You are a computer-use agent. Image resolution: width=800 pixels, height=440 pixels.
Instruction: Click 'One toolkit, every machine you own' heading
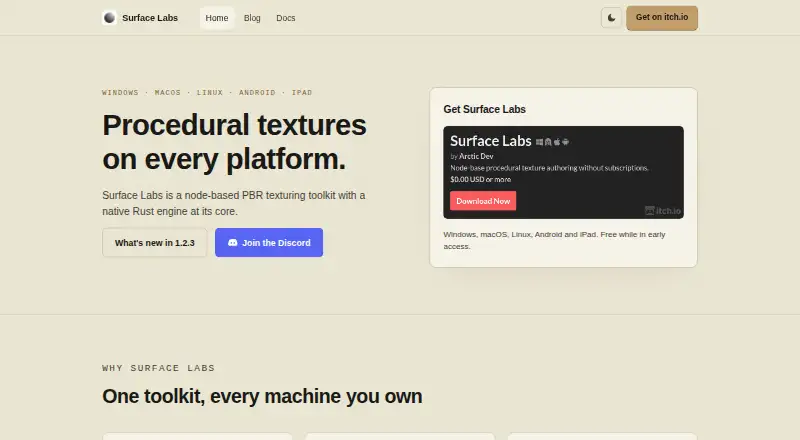pos(262,396)
